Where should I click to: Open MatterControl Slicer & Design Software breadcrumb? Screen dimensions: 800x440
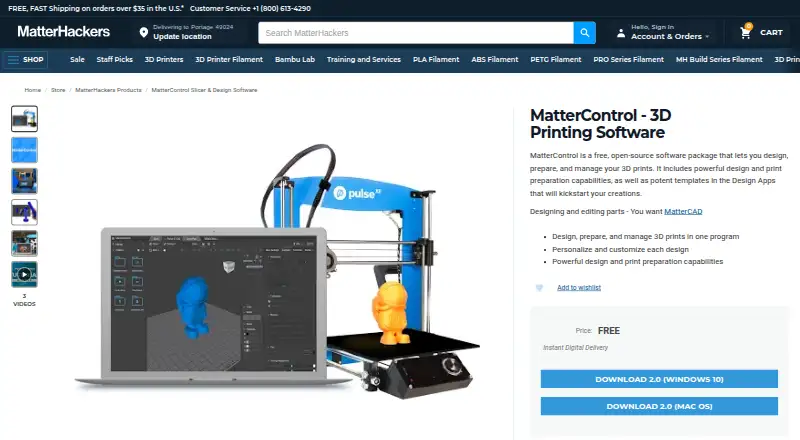click(x=205, y=90)
